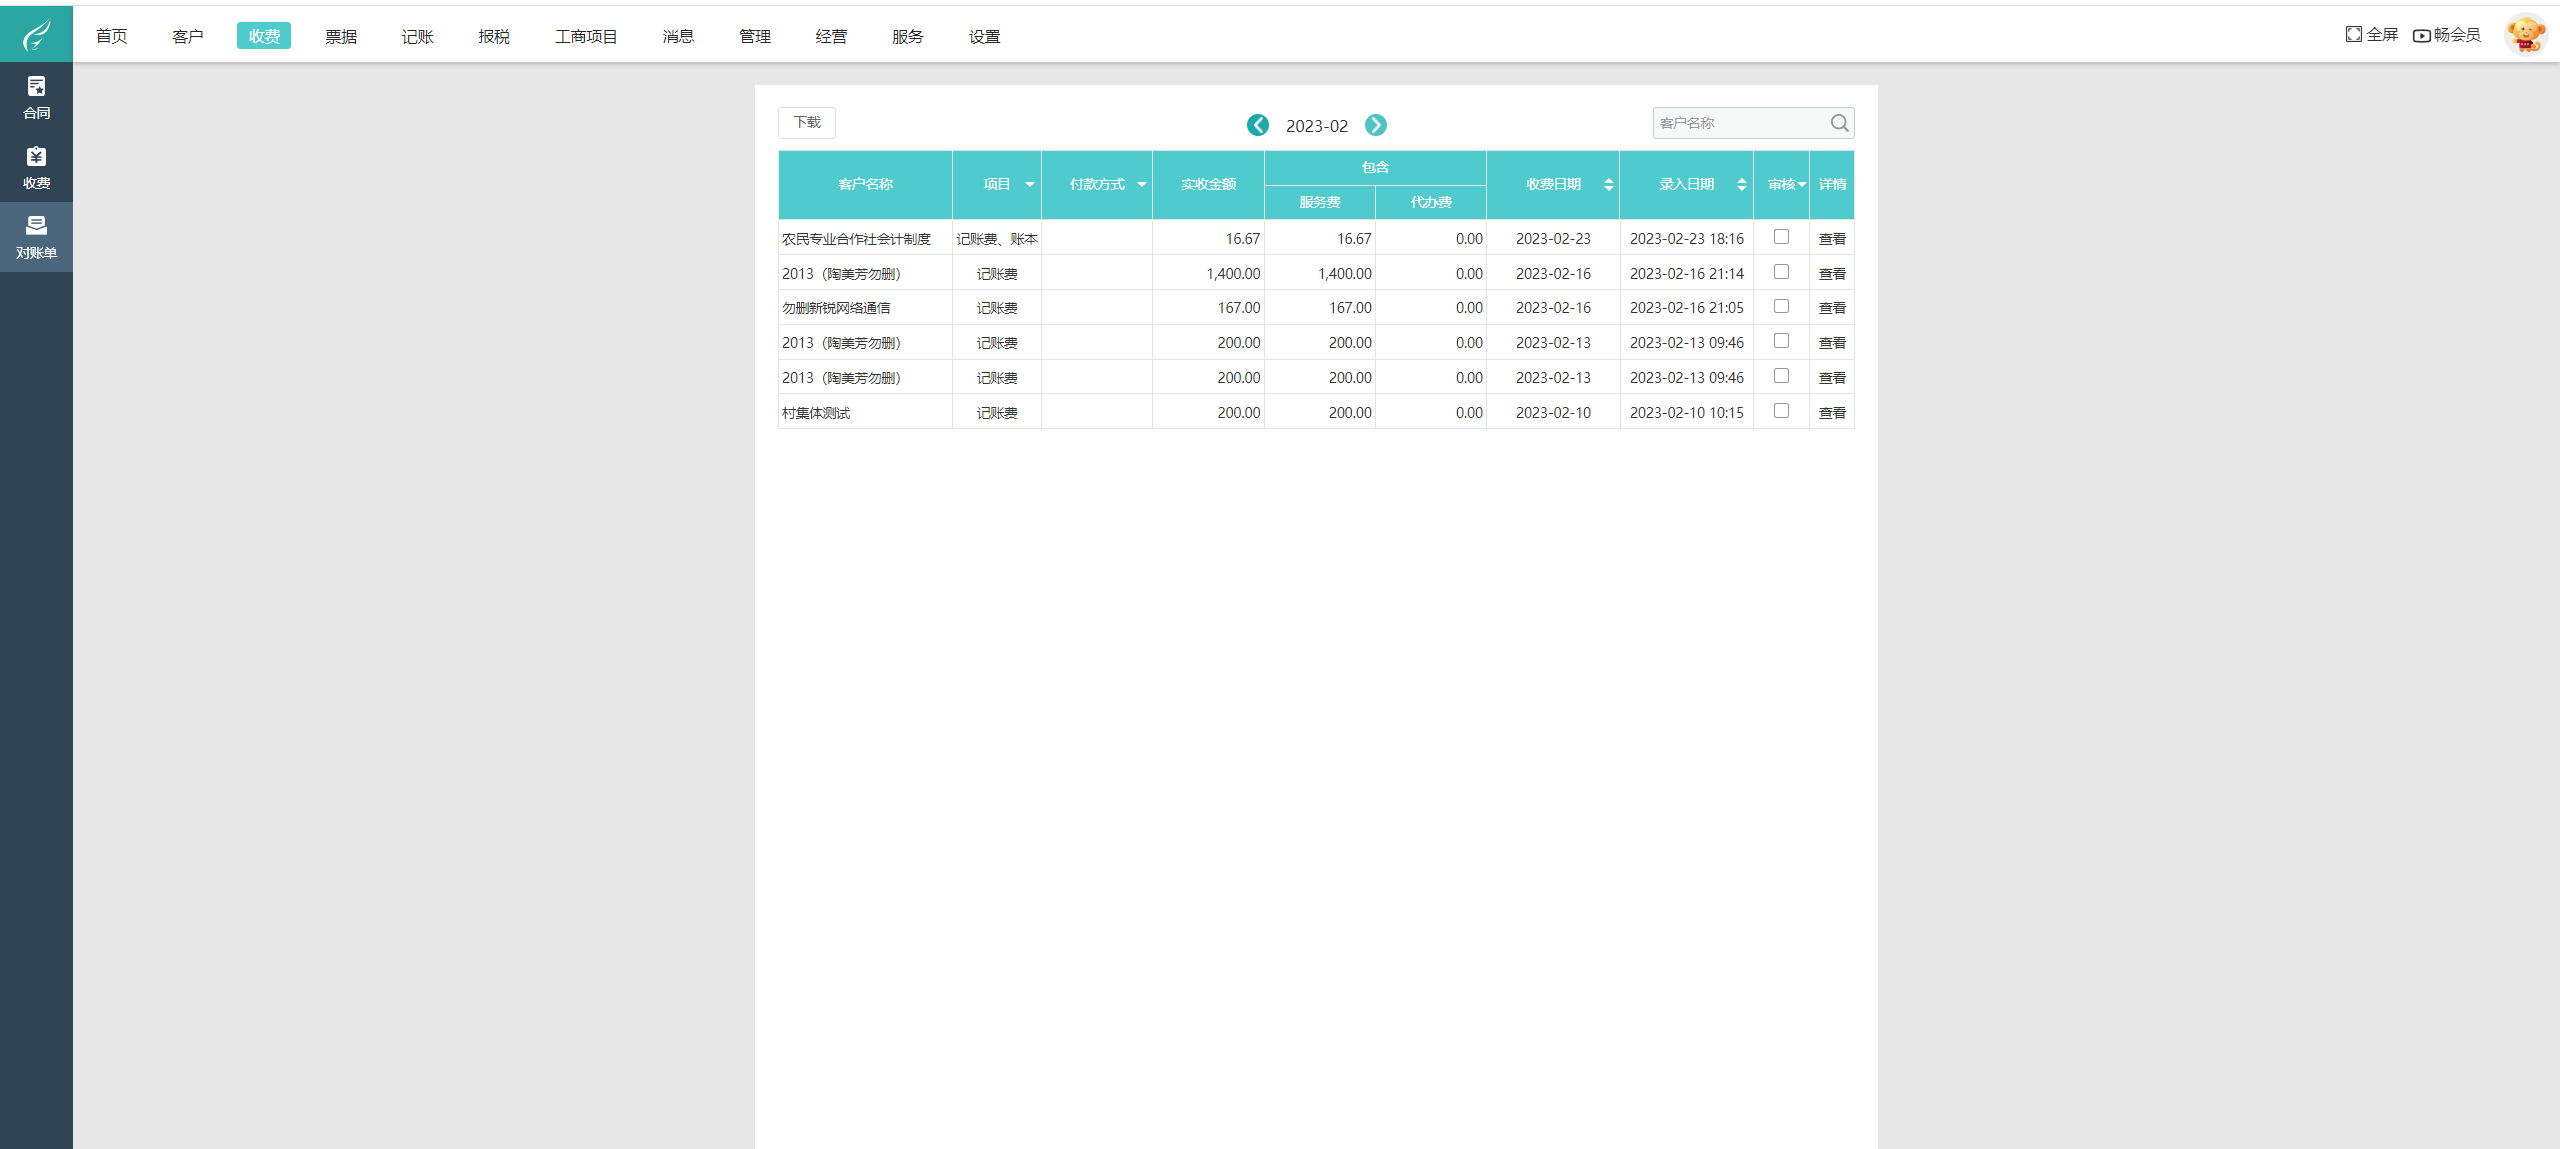
Task: Click the 客户名称 search input field
Action: (1739, 122)
